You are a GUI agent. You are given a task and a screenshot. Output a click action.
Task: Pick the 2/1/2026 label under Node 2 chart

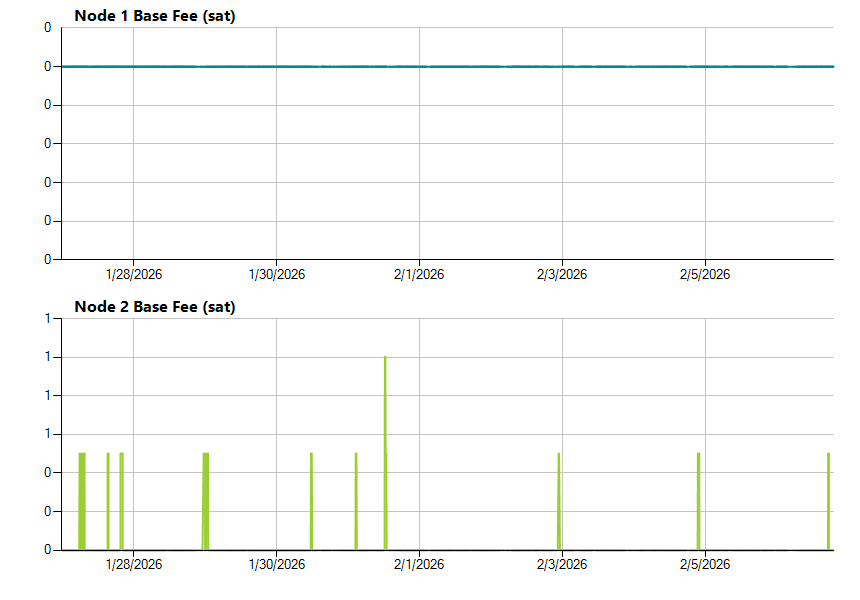[x=419, y=565]
